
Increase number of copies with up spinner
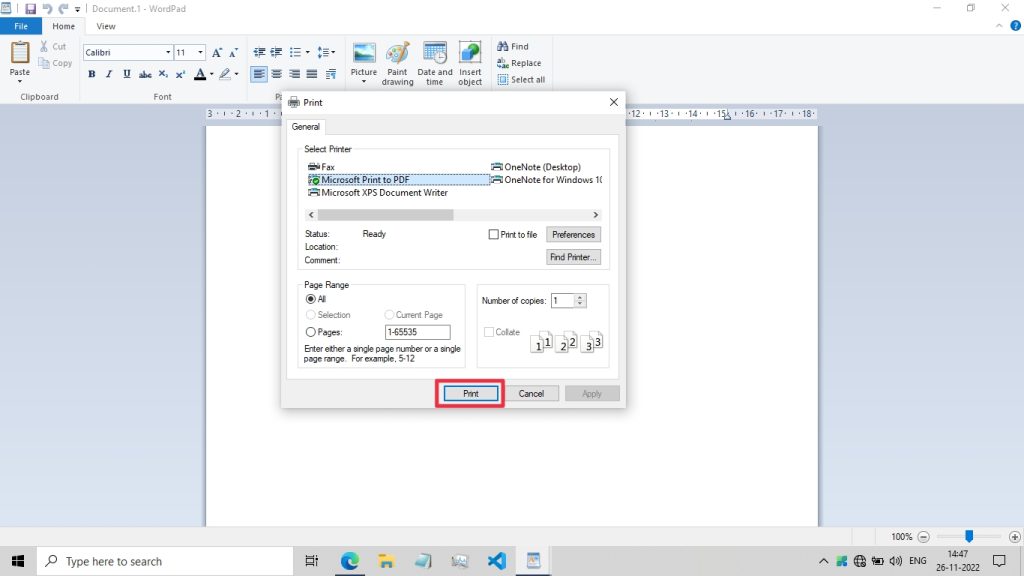pos(579,297)
